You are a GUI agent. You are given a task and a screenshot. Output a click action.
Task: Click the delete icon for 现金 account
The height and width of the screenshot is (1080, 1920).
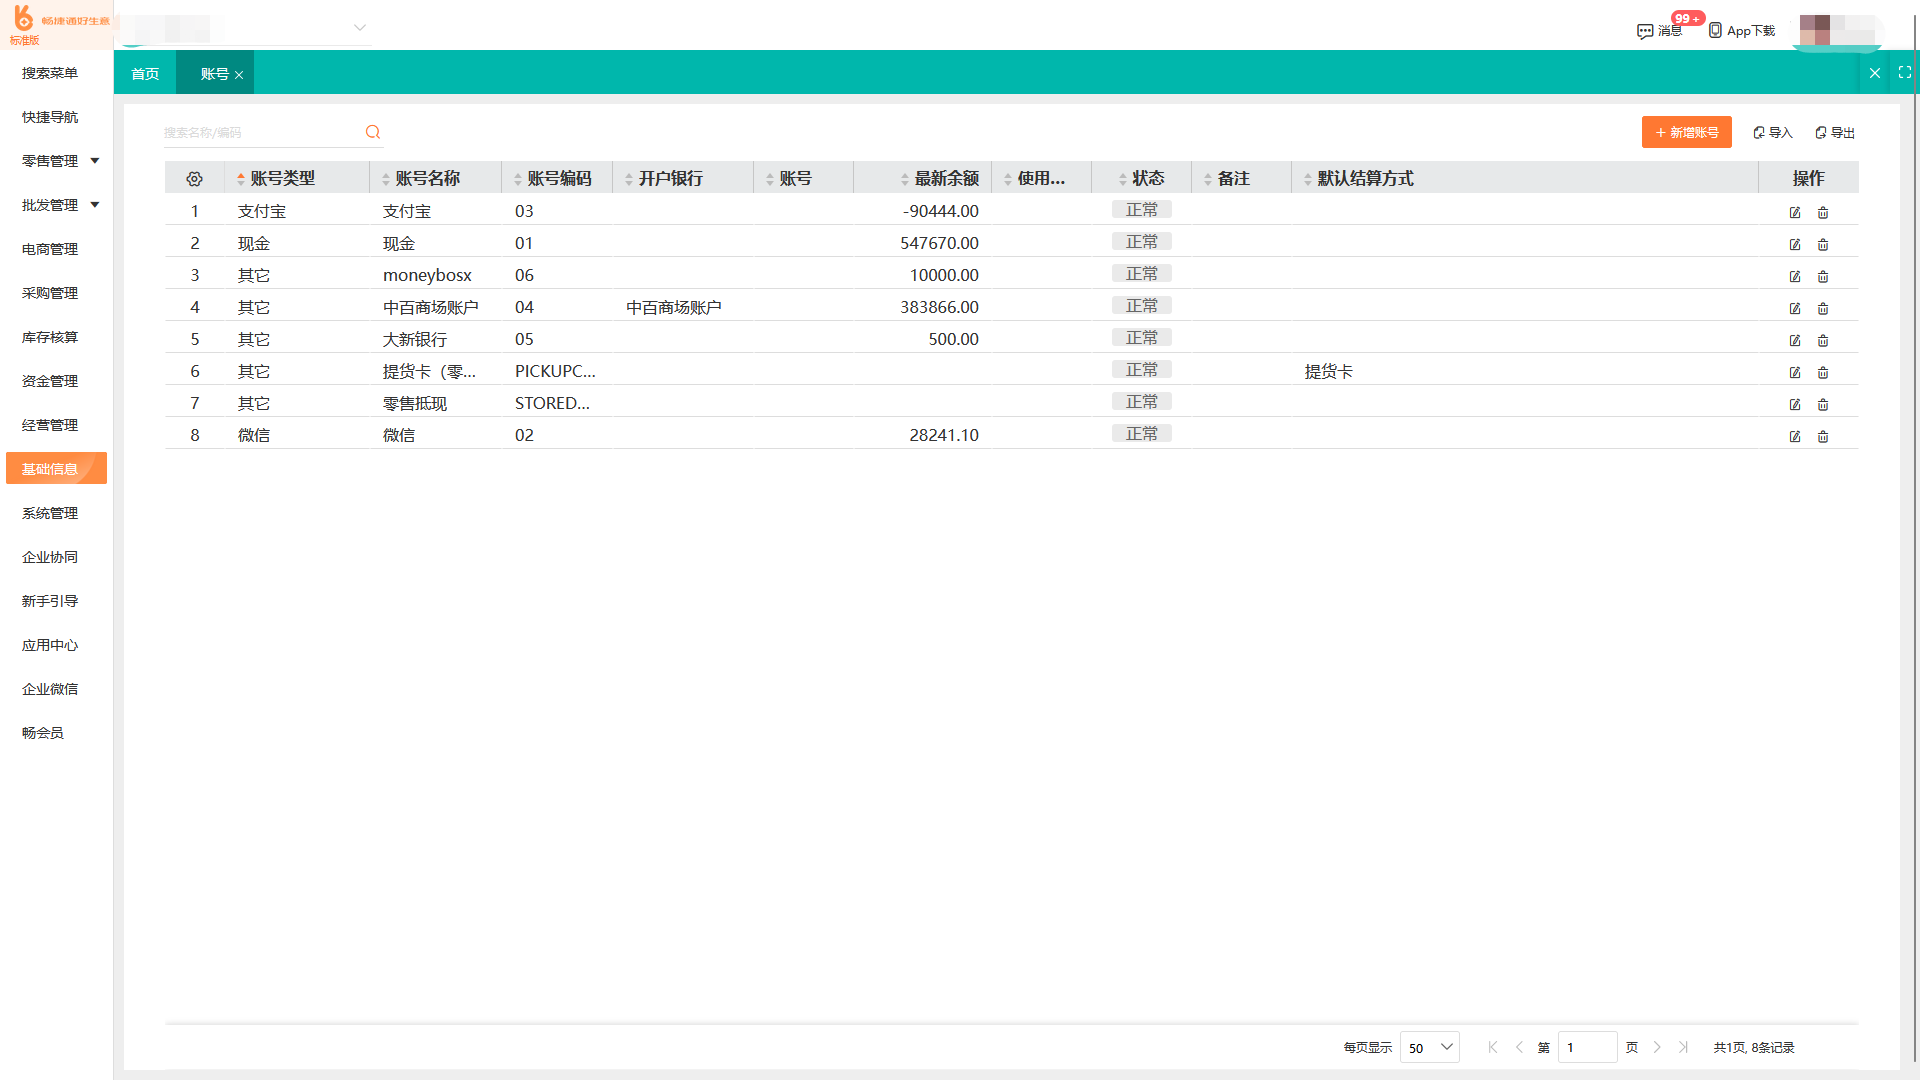click(x=1824, y=243)
